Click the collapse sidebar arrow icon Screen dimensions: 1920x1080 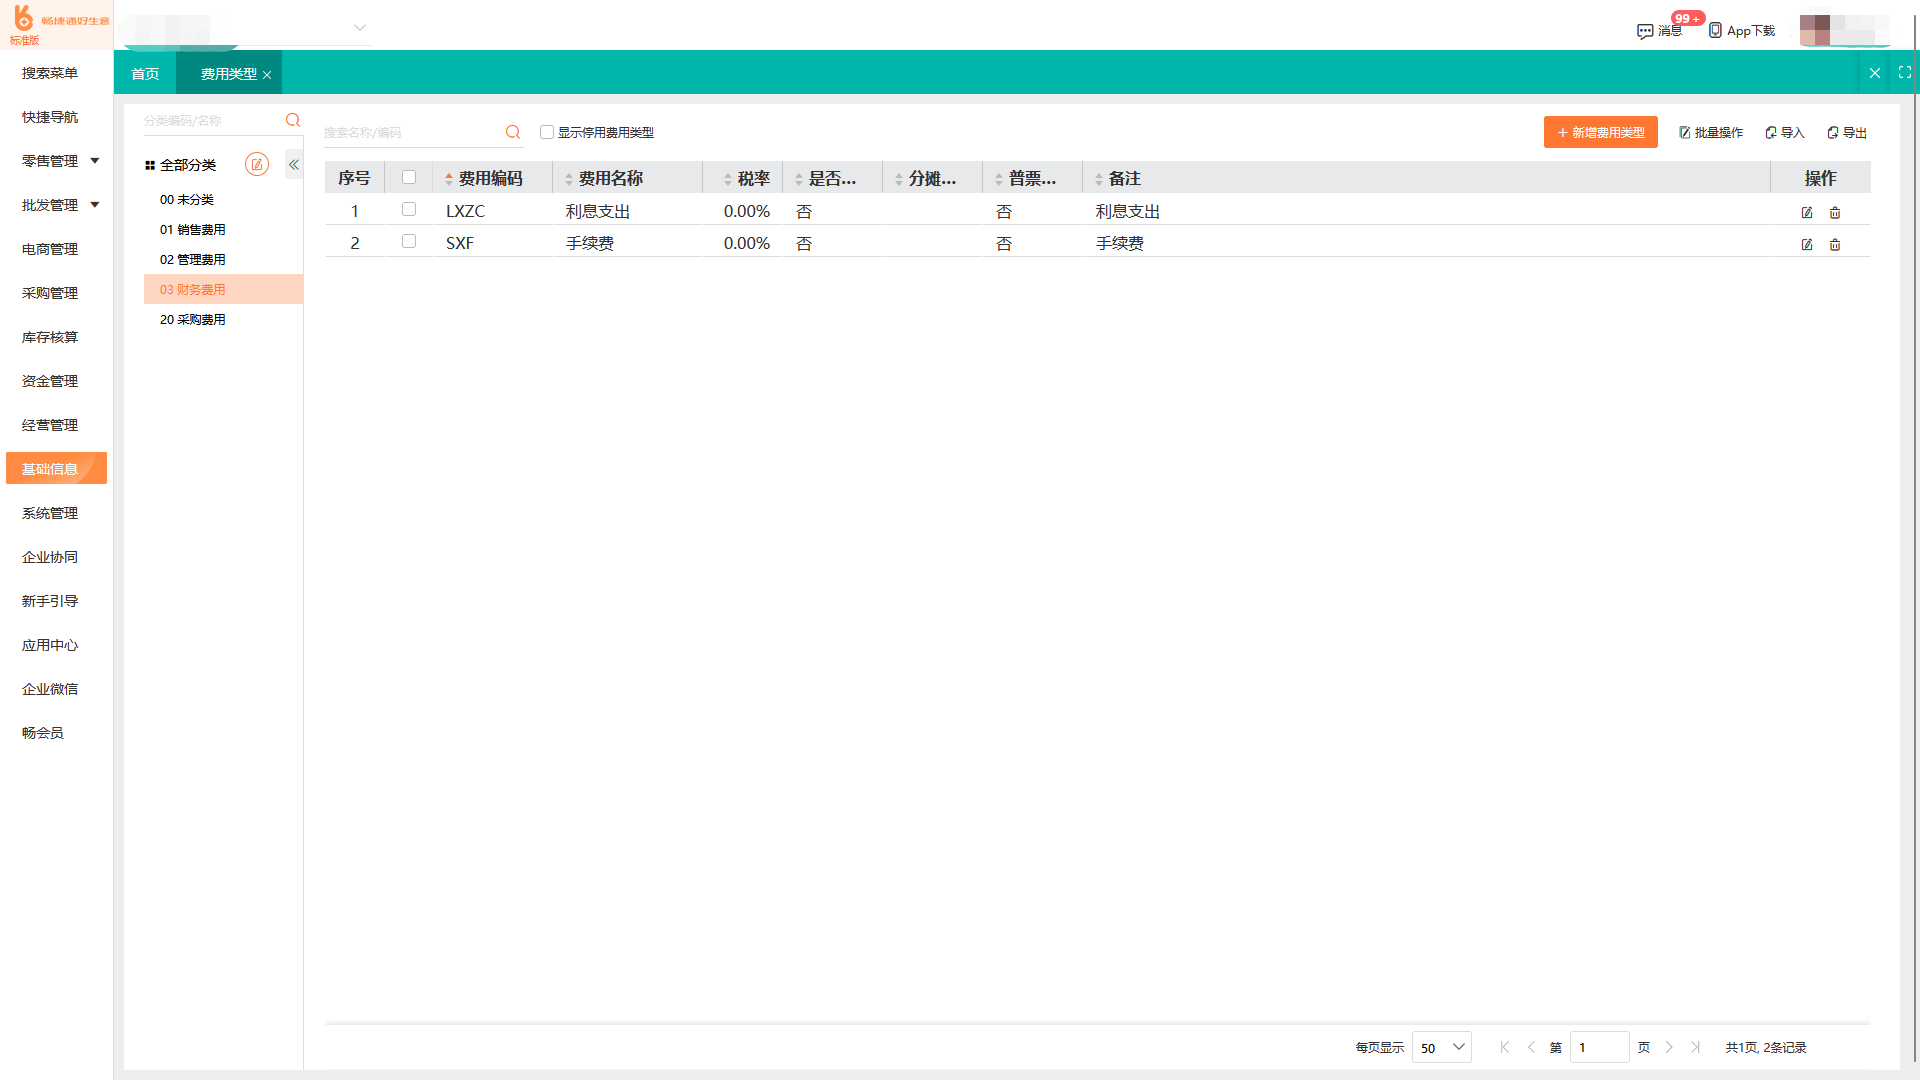coord(293,165)
